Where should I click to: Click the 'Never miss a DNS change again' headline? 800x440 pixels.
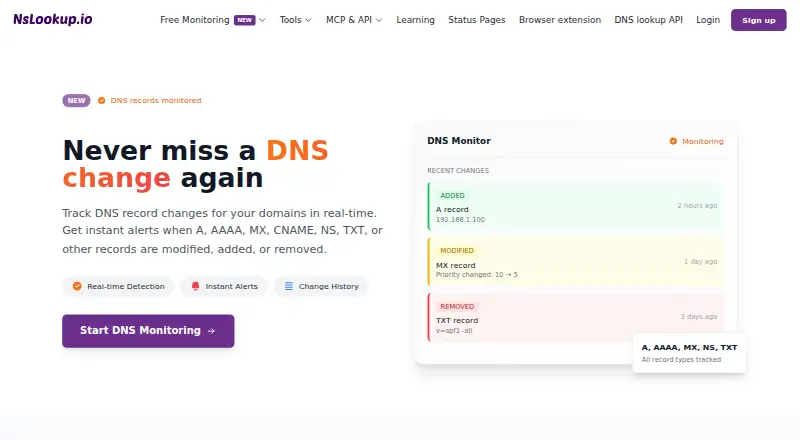(195, 164)
